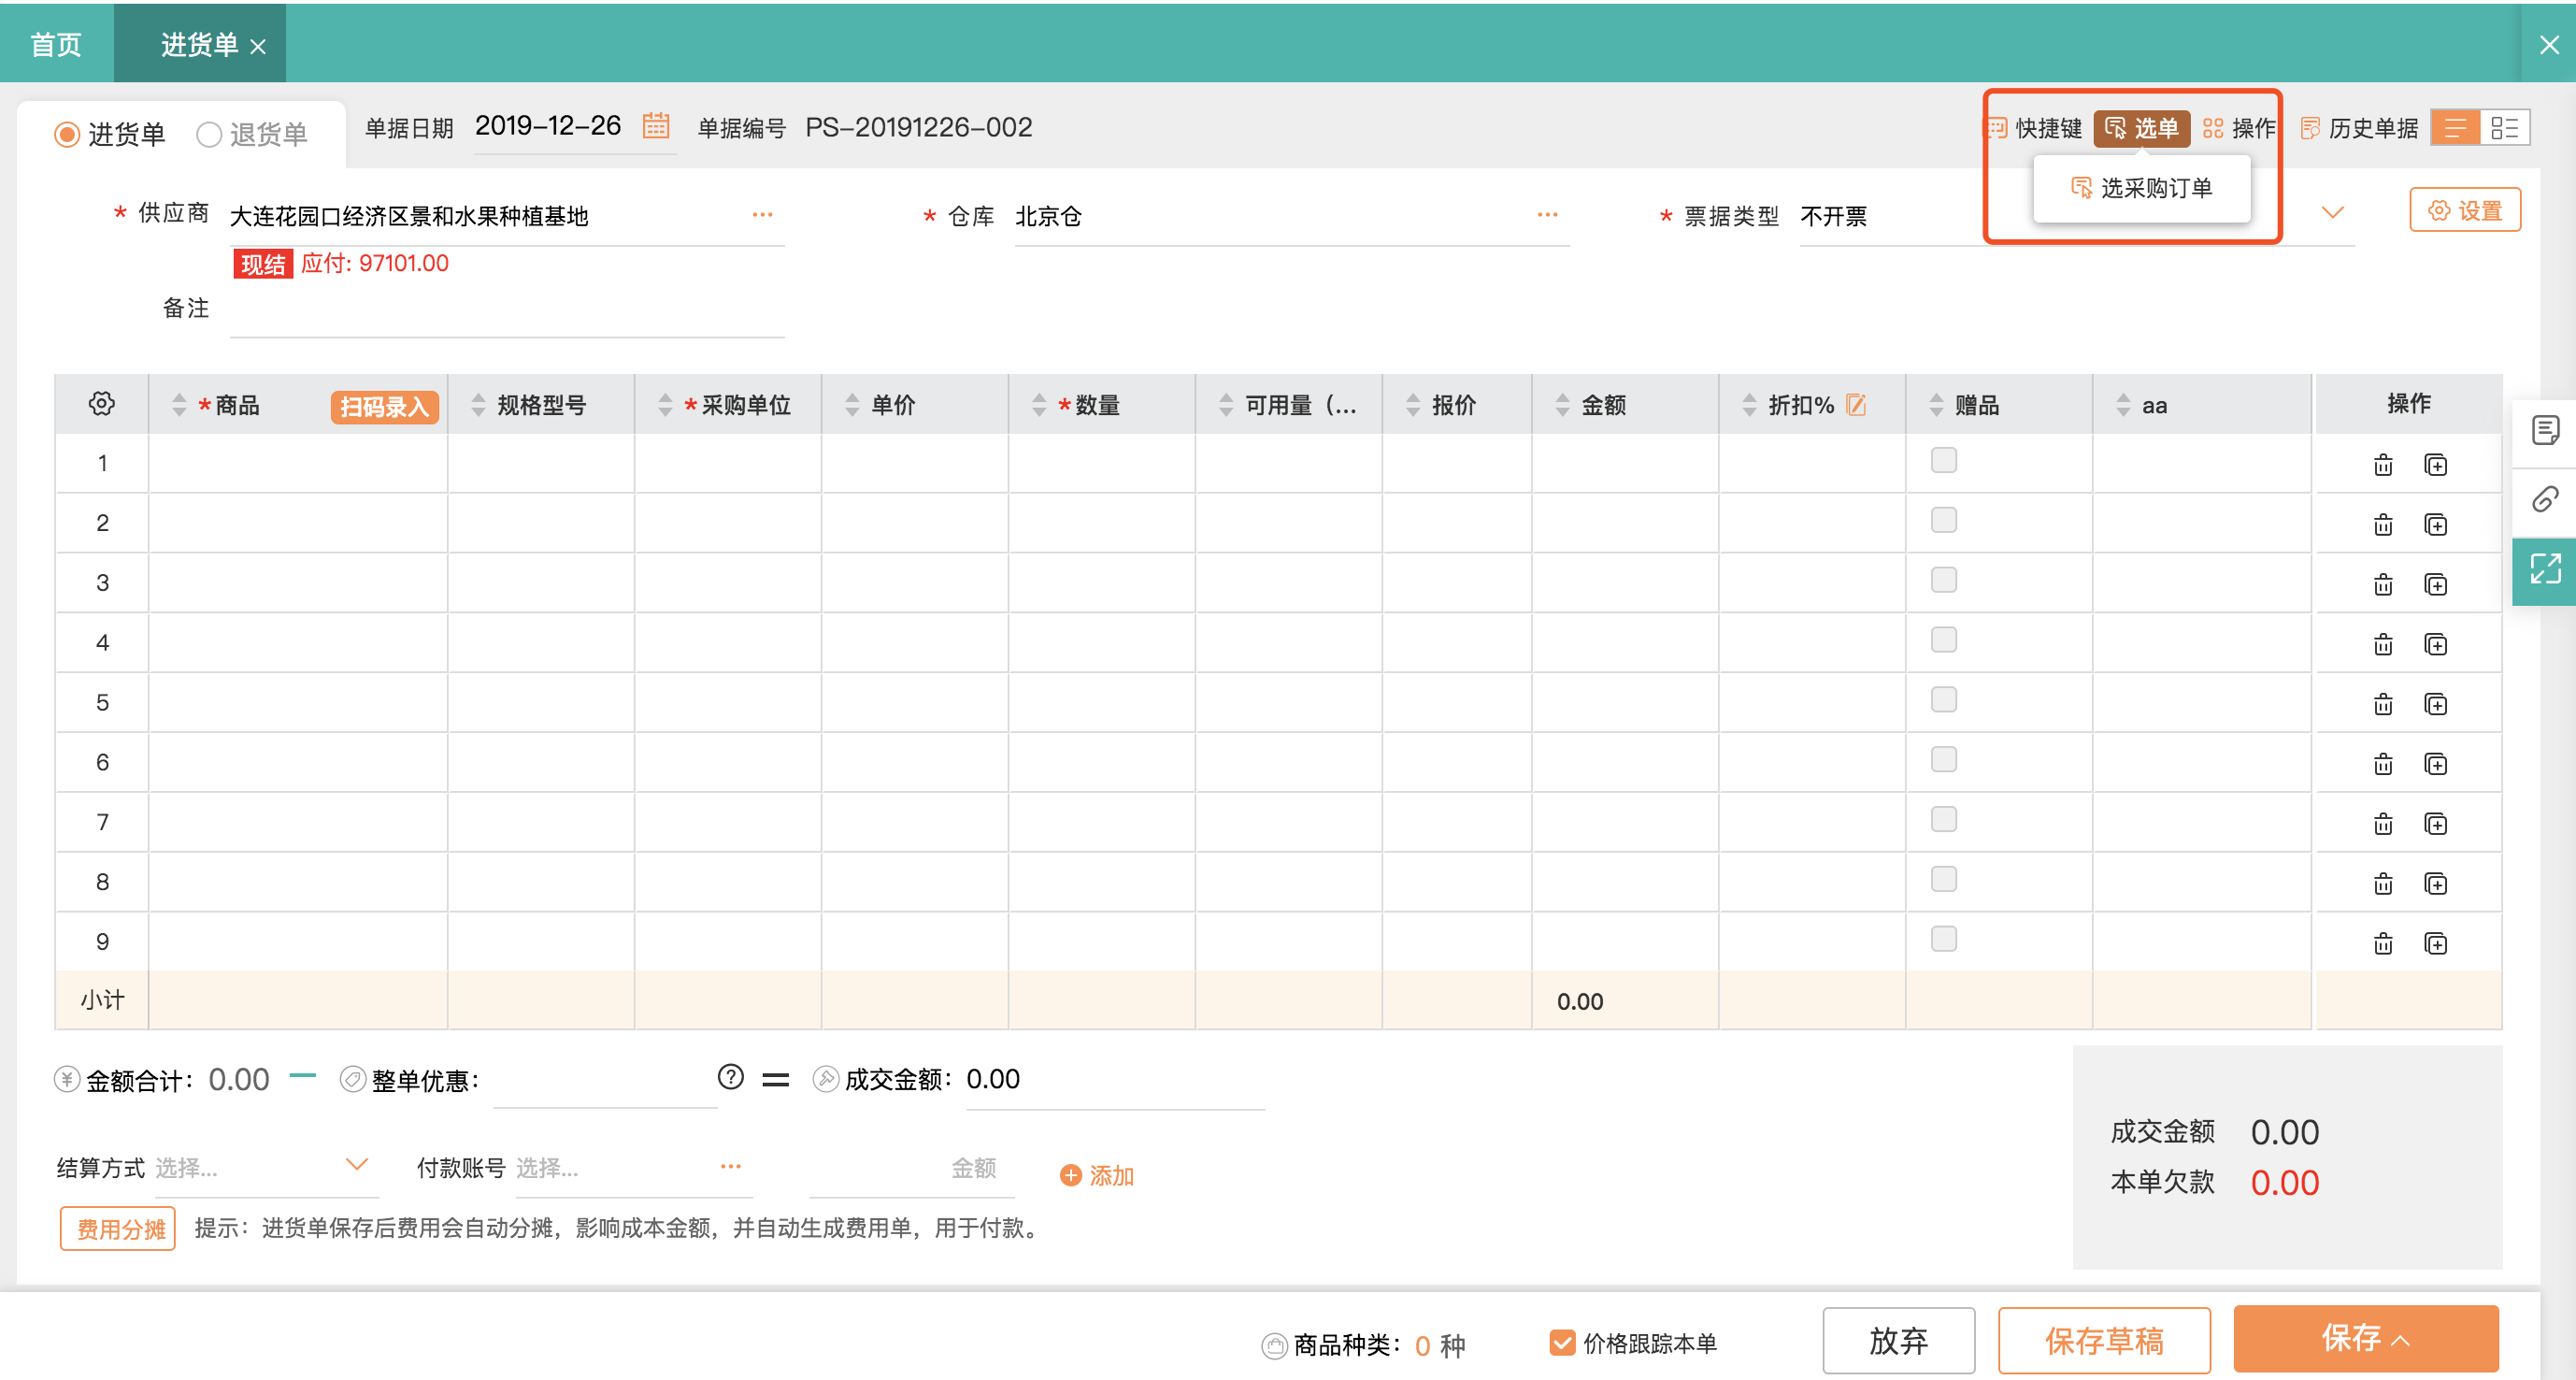Click the 快捷键 shortcut key icon

[2002, 129]
